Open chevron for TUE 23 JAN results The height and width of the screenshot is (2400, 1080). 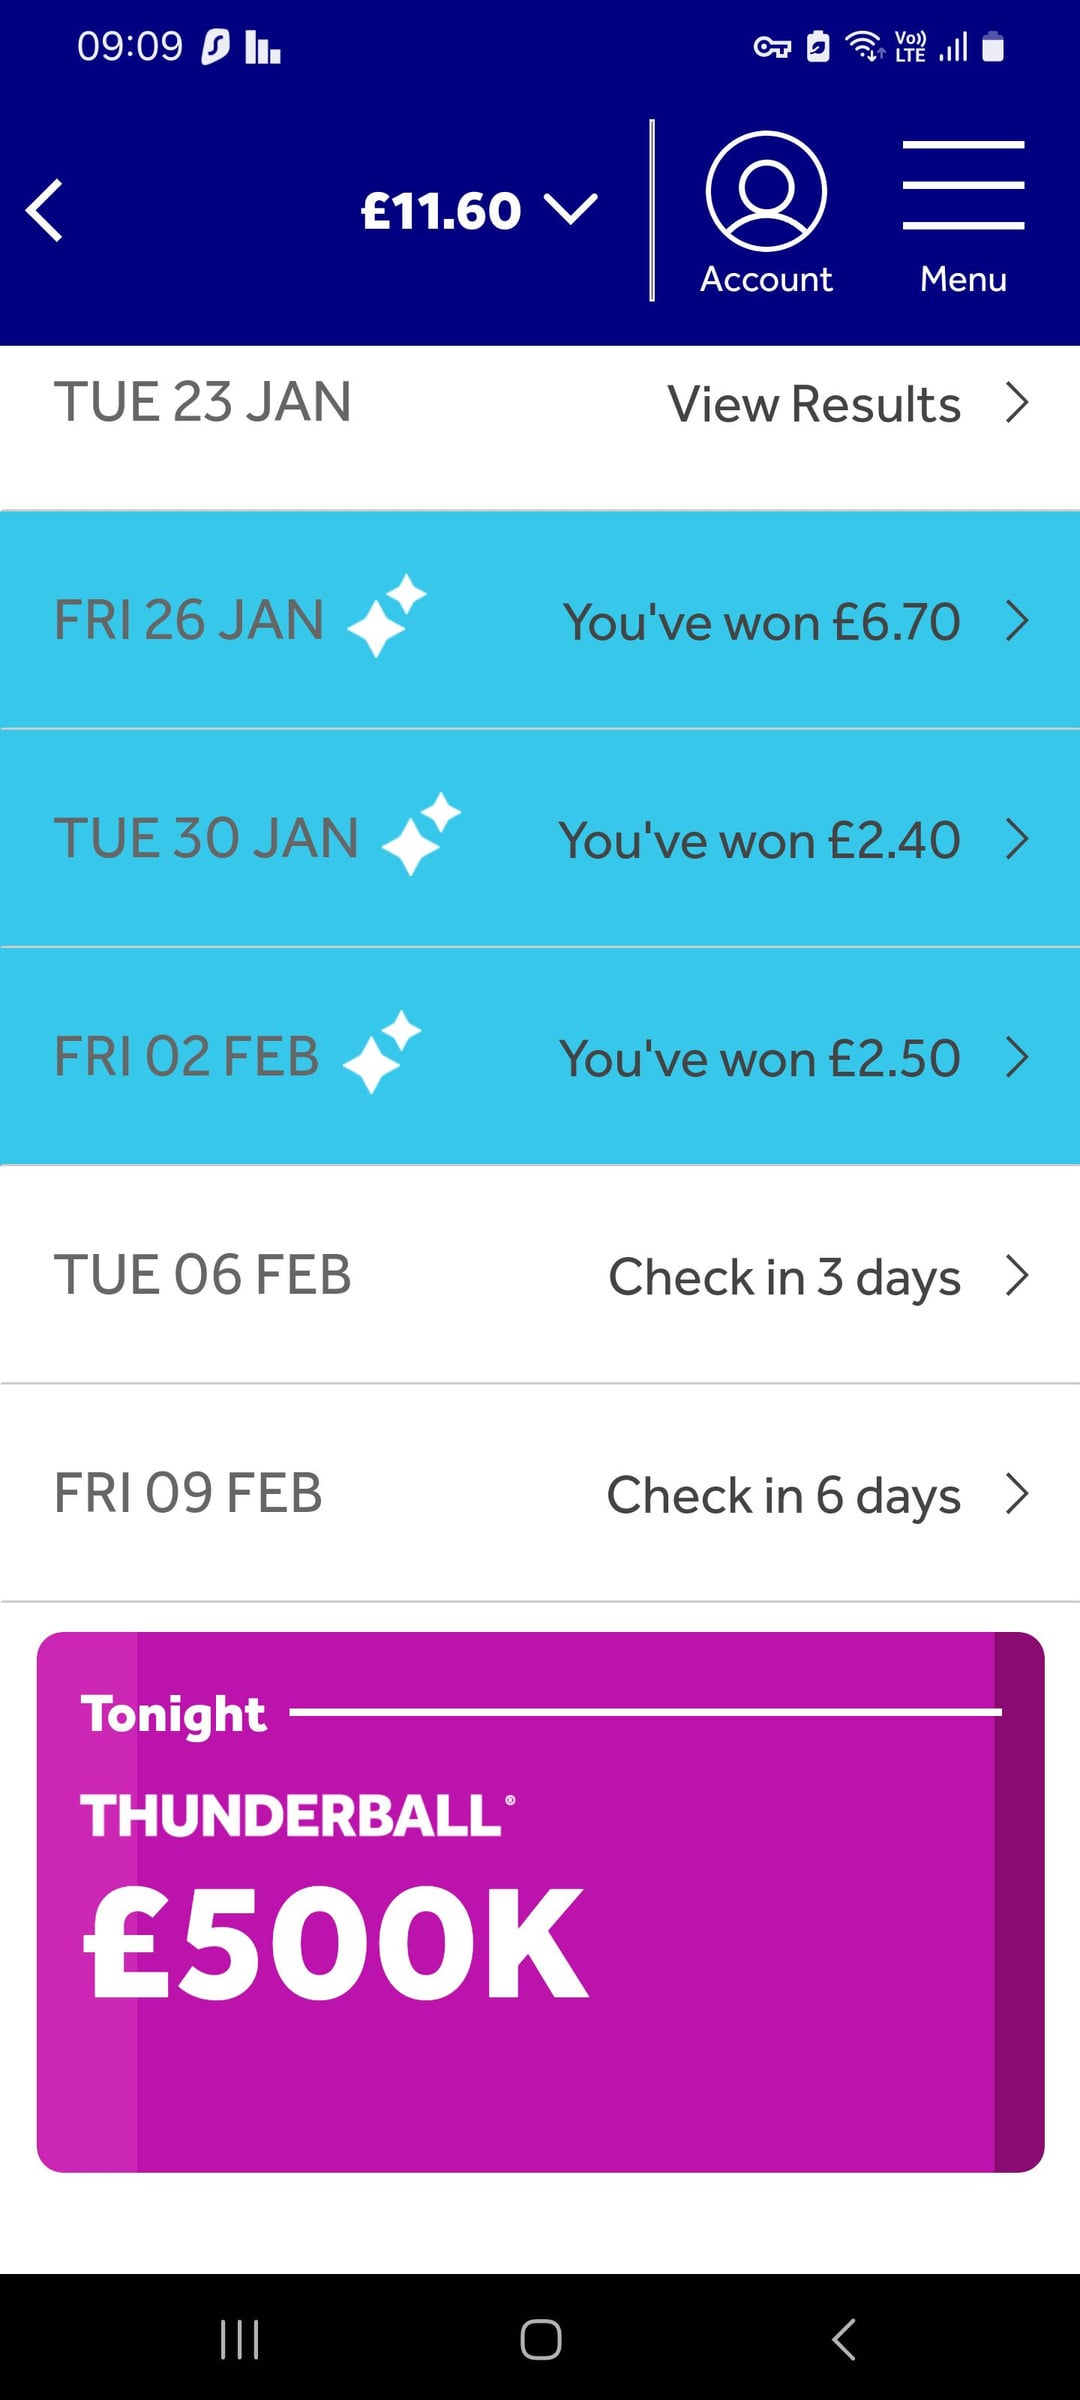point(1017,403)
